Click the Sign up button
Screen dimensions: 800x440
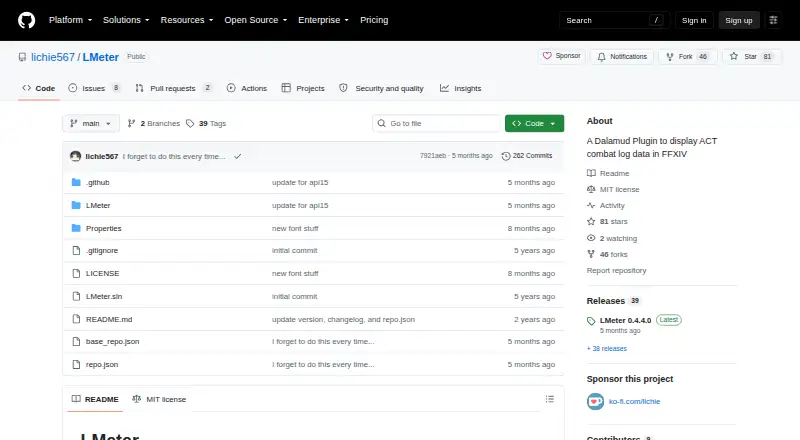click(x=739, y=20)
